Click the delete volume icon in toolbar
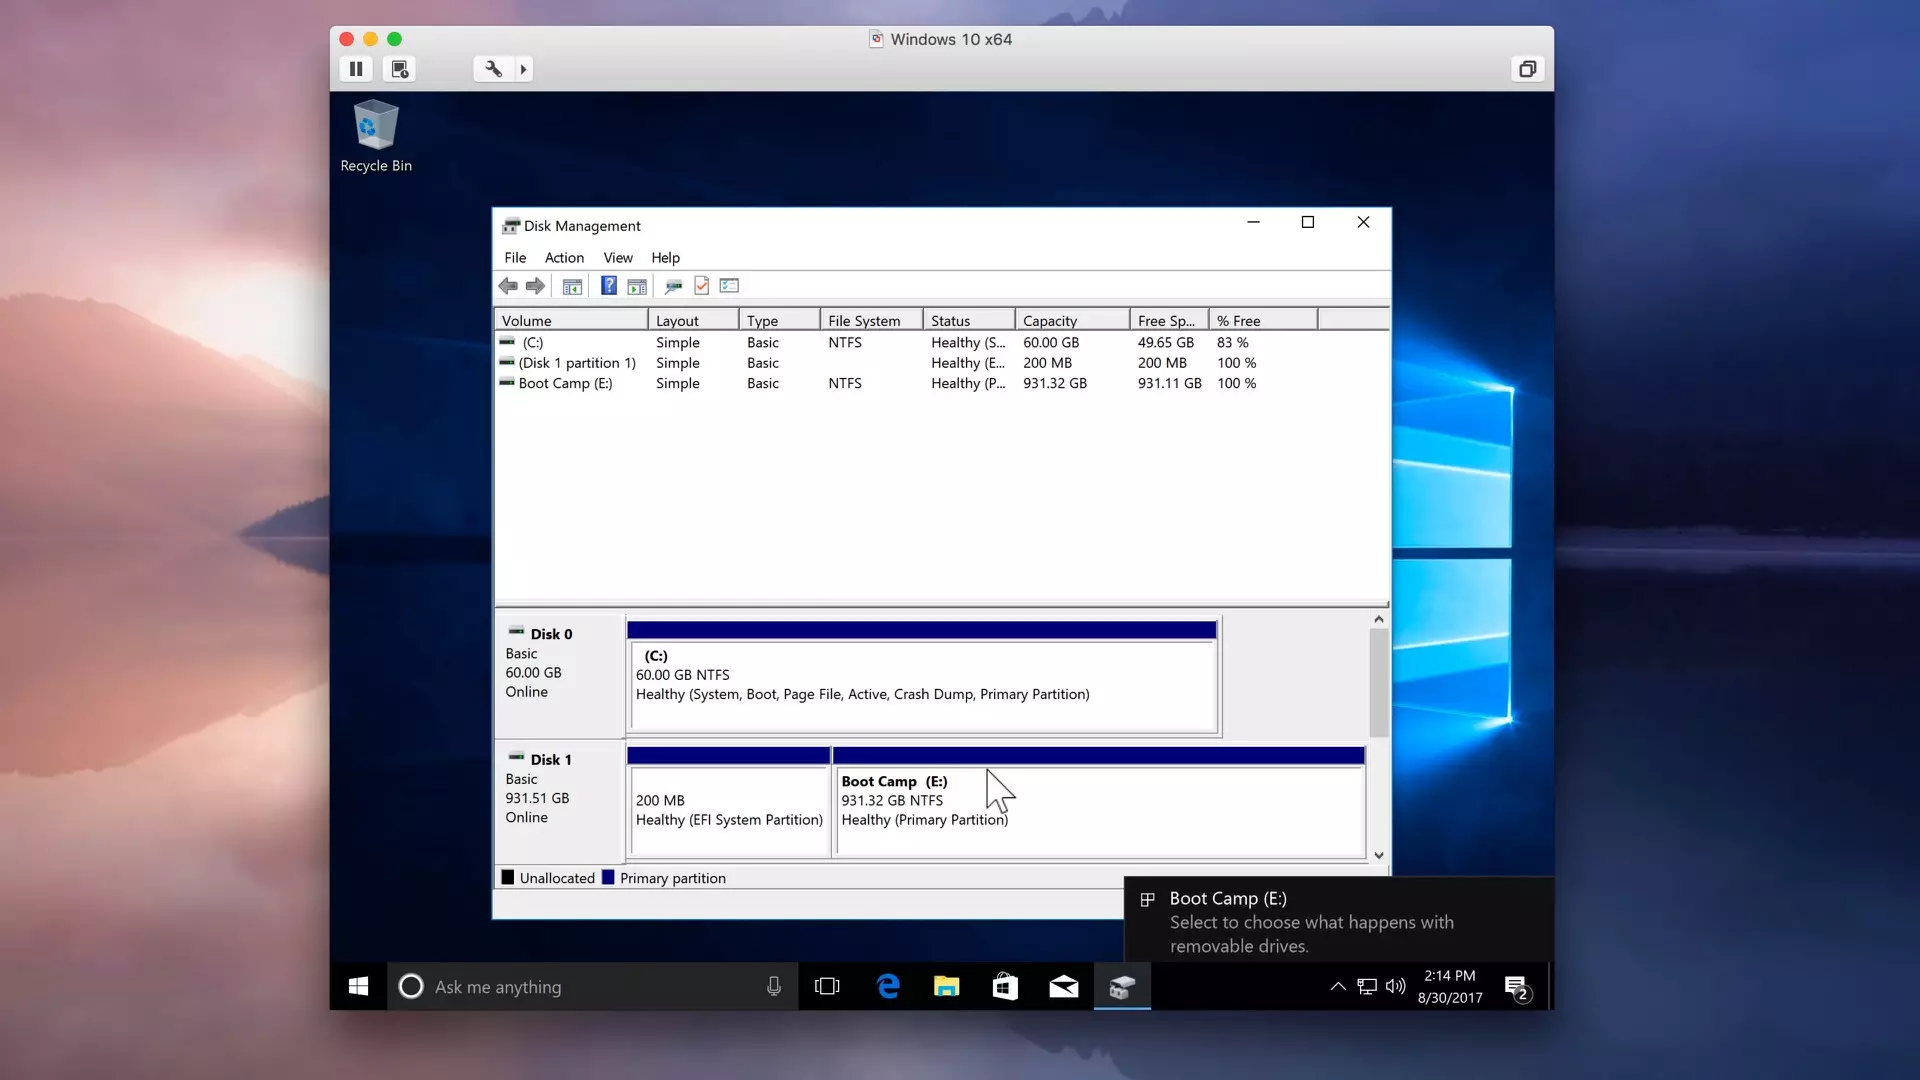The height and width of the screenshot is (1080, 1920). [702, 286]
